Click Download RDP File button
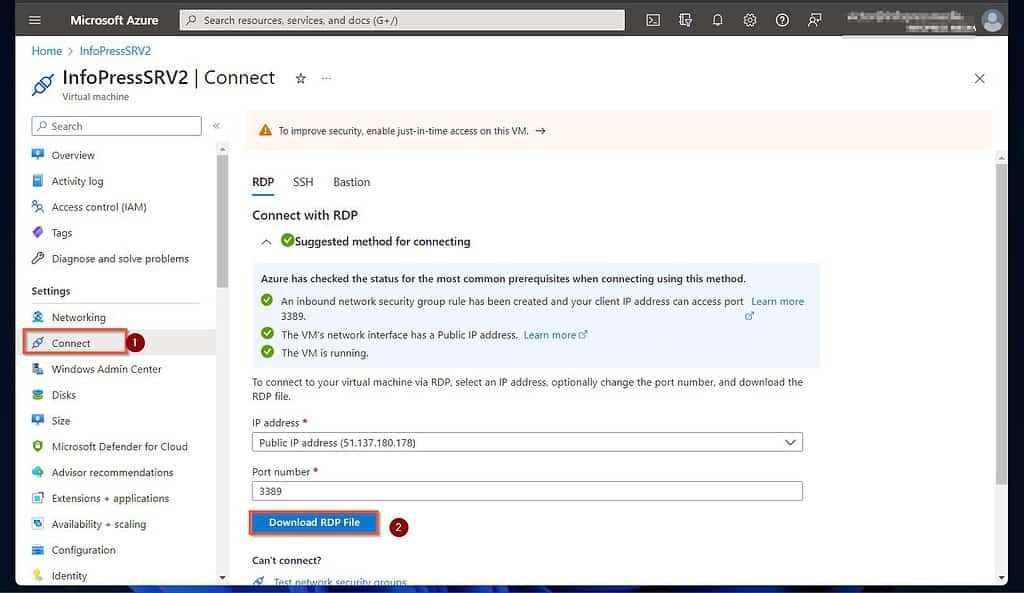The image size is (1024, 593). click(x=314, y=522)
